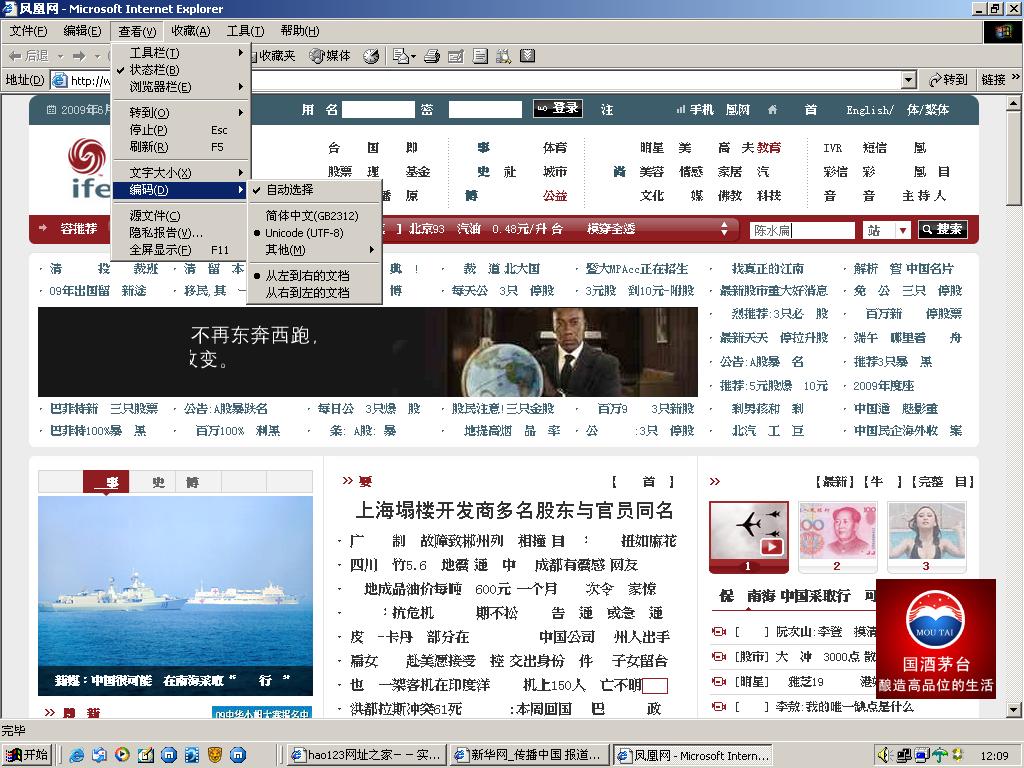Select 全屏显示(F) full screen menu item

158,250
